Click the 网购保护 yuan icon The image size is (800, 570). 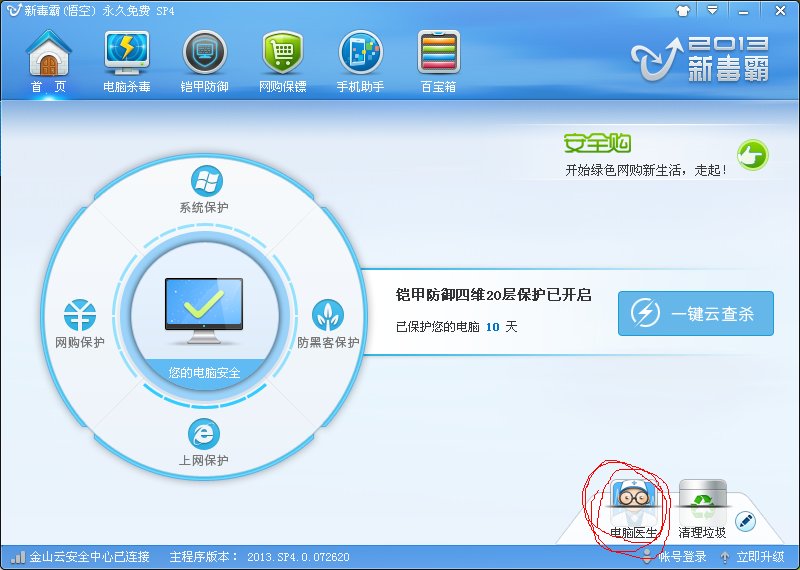coord(80,315)
